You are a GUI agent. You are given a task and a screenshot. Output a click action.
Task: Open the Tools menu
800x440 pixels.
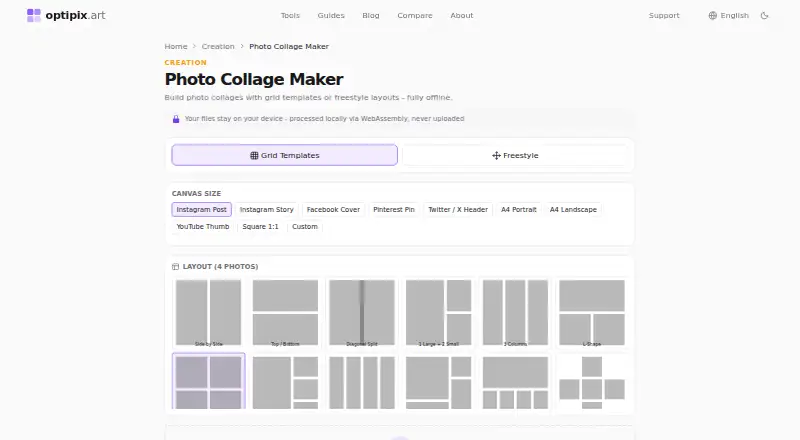[x=290, y=15]
